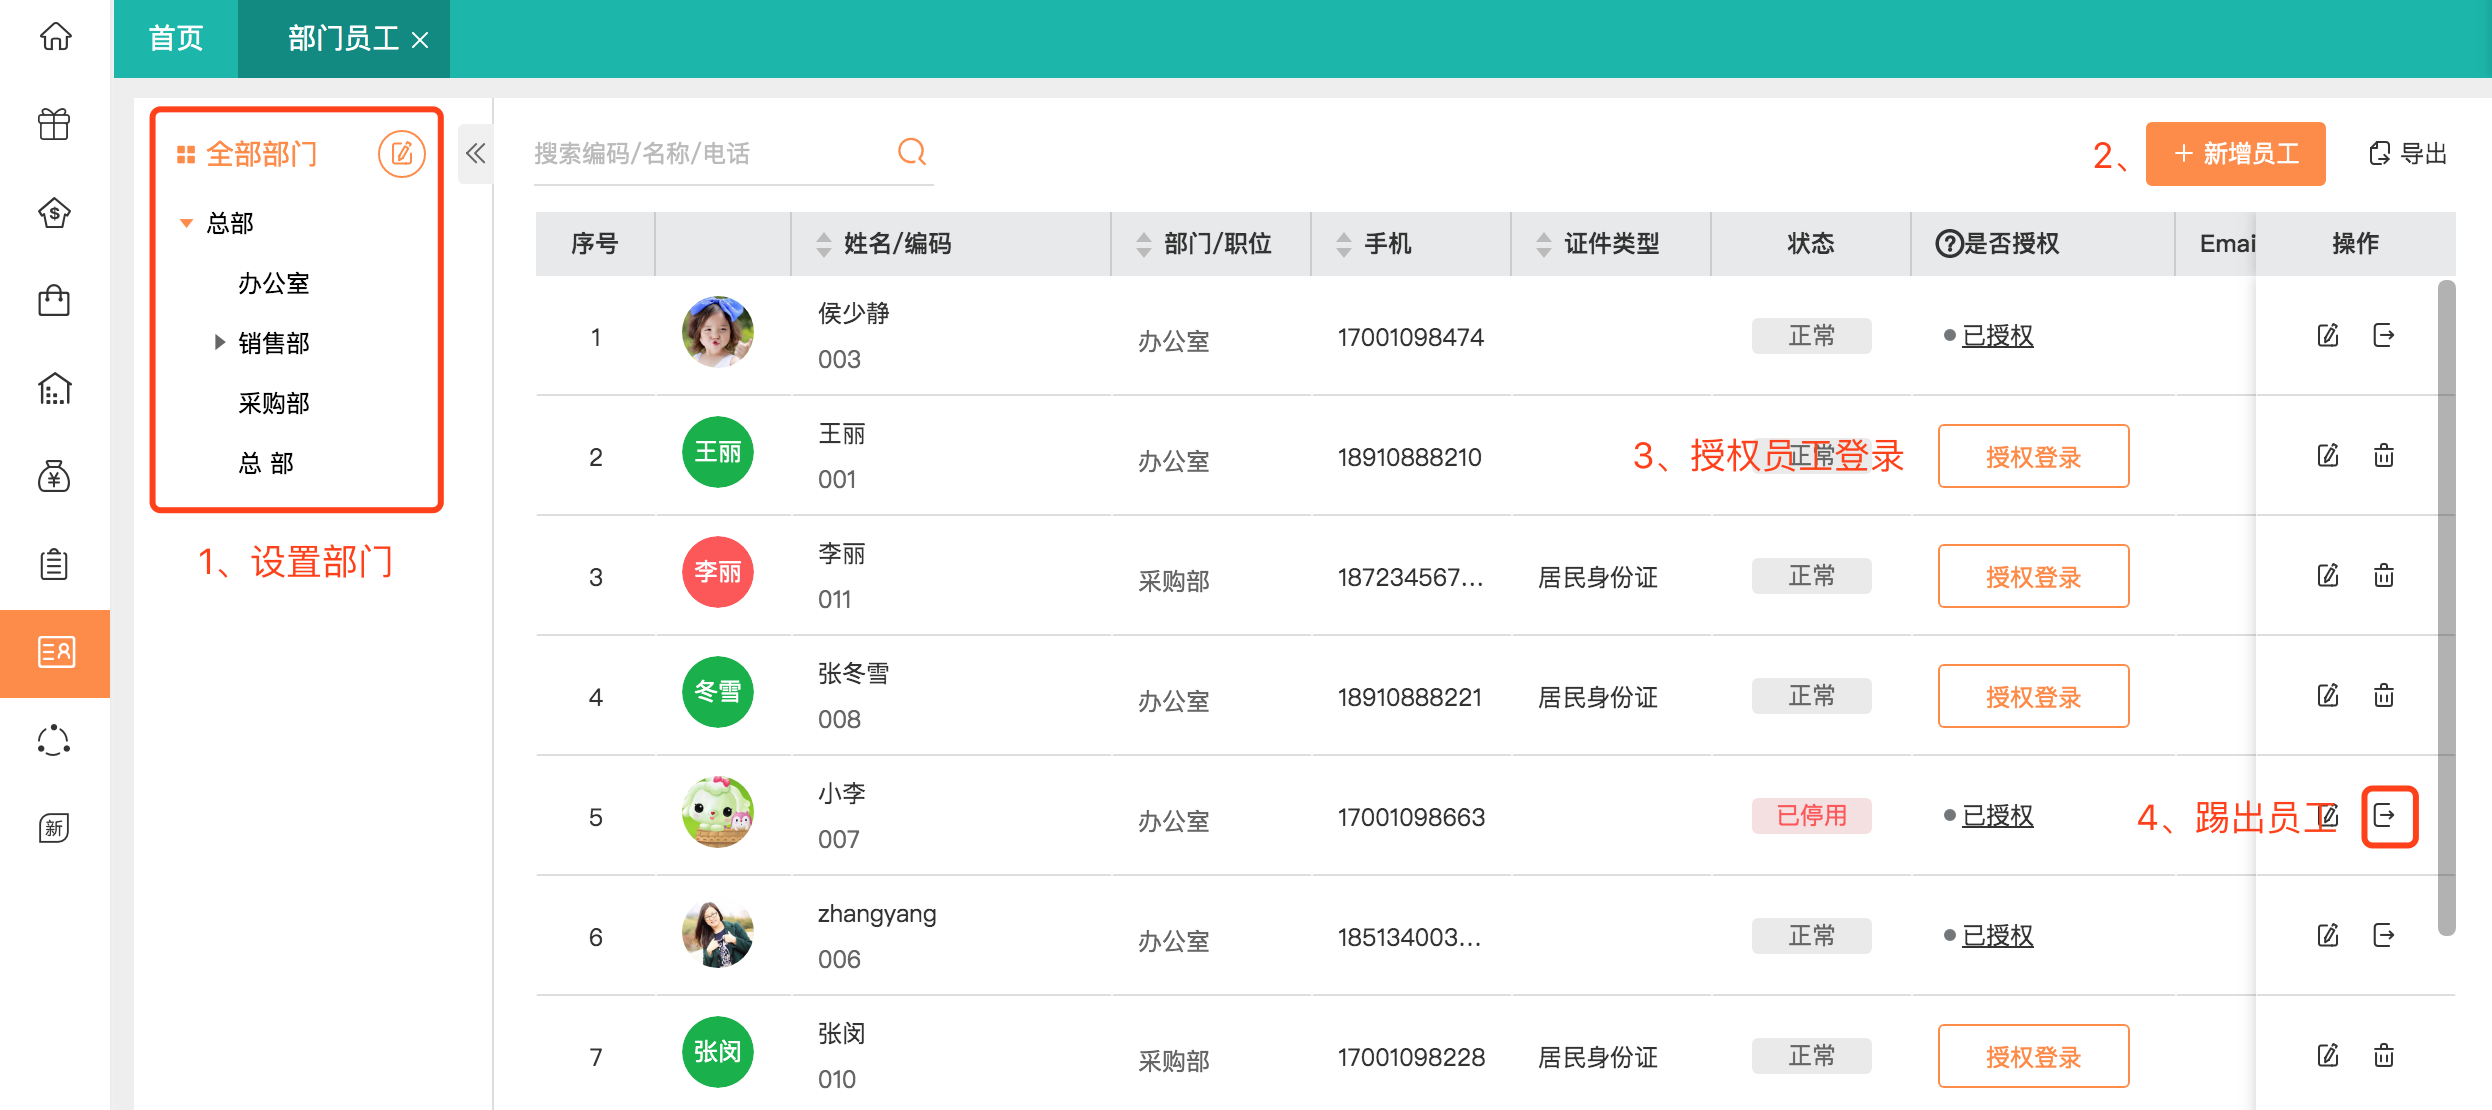Select the 采购部 department filter

pos(273,402)
